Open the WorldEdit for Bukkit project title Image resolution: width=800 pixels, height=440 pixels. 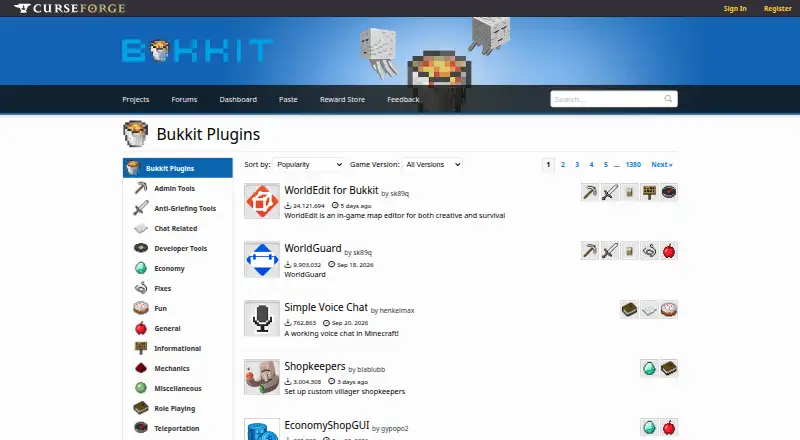[x=331, y=190]
